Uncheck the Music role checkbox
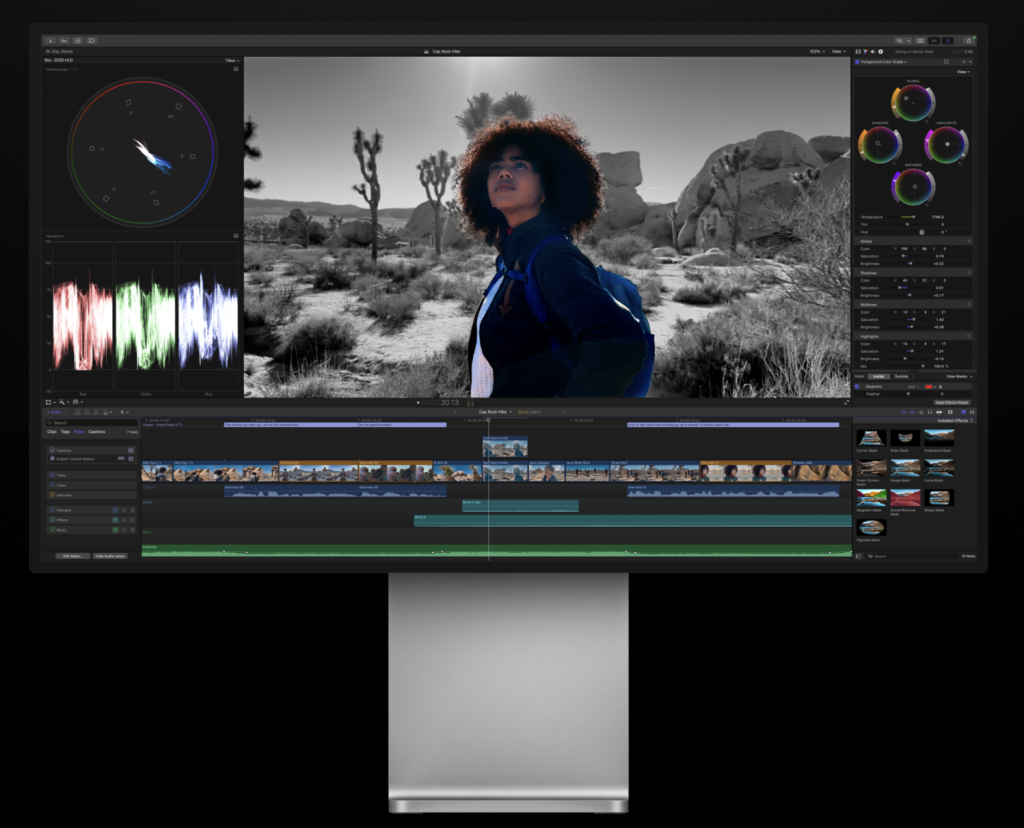Image resolution: width=1024 pixels, height=828 pixels. [52, 530]
